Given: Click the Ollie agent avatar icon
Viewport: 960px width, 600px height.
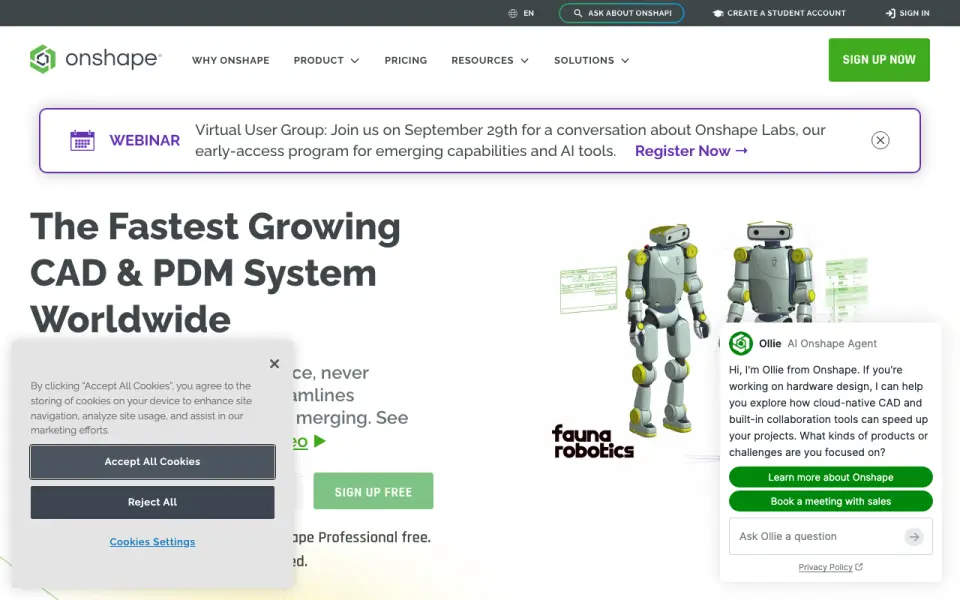Looking at the screenshot, I should tap(741, 343).
